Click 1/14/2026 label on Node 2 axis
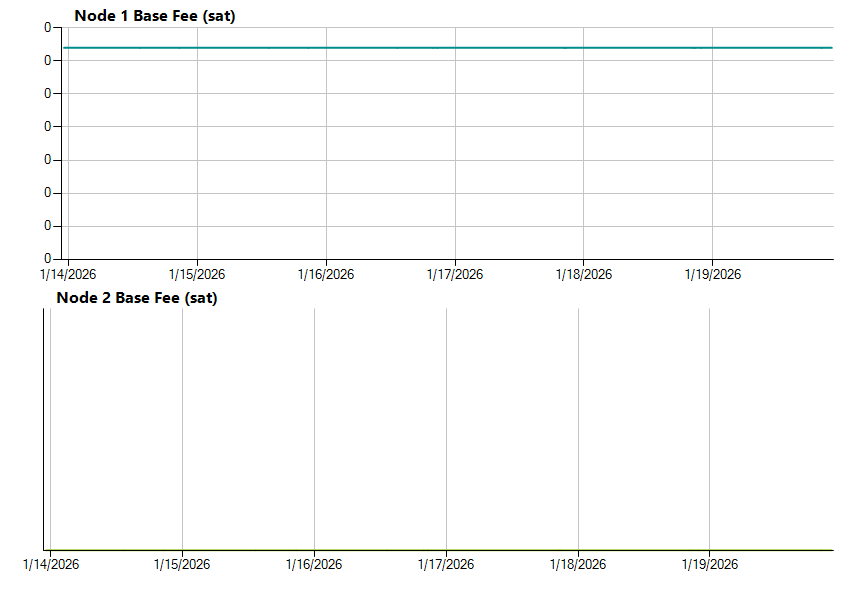Viewport: 860px width, 600px height. [x=51, y=564]
